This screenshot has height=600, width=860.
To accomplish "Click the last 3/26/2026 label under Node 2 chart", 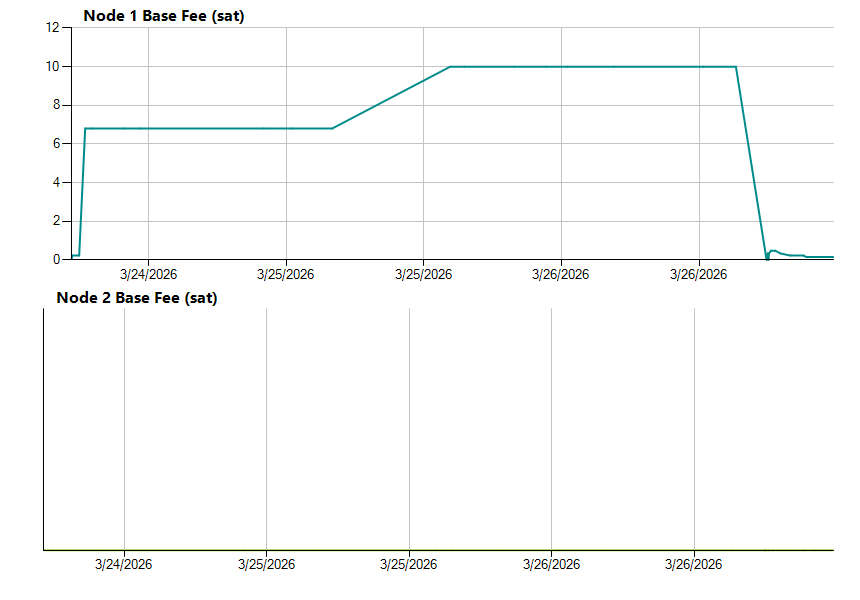I will pyautogui.click(x=694, y=564).
